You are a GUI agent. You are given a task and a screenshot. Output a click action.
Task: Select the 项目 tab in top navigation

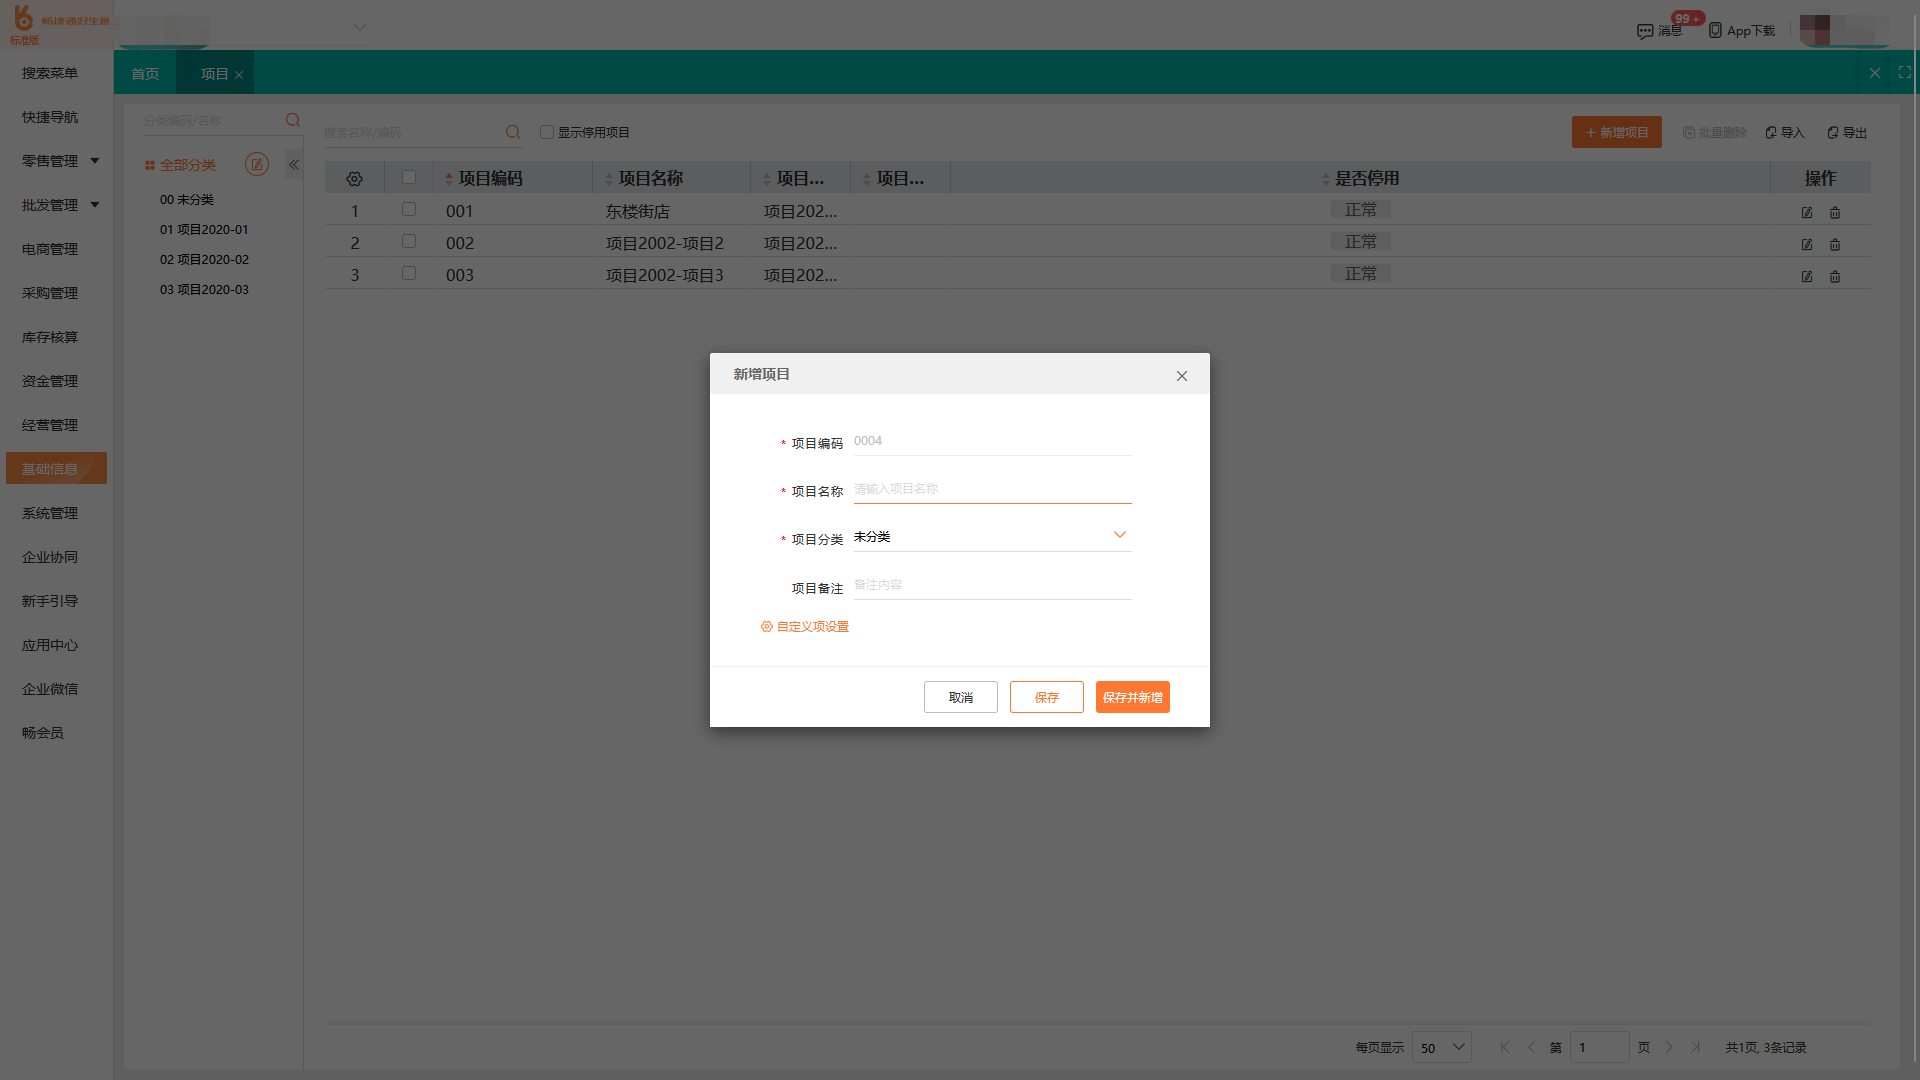click(x=214, y=73)
